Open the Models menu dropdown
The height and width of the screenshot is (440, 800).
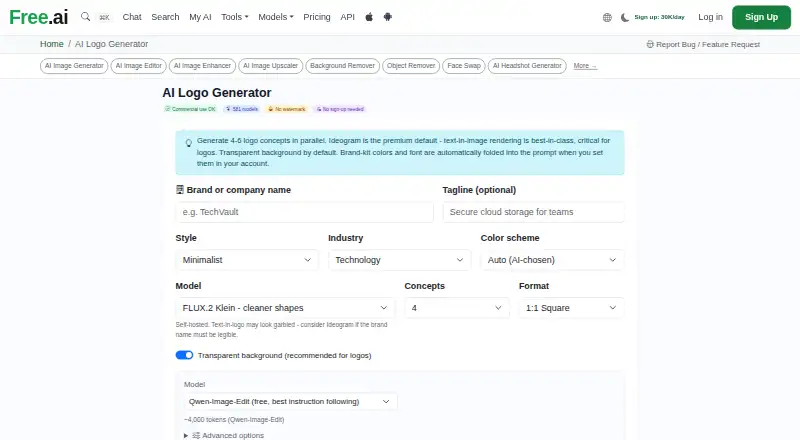pyautogui.click(x=276, y=17)
